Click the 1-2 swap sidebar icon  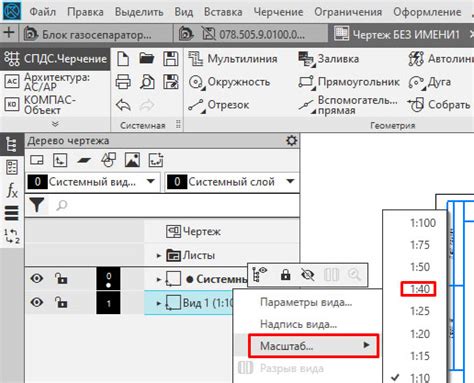point(12,236)
